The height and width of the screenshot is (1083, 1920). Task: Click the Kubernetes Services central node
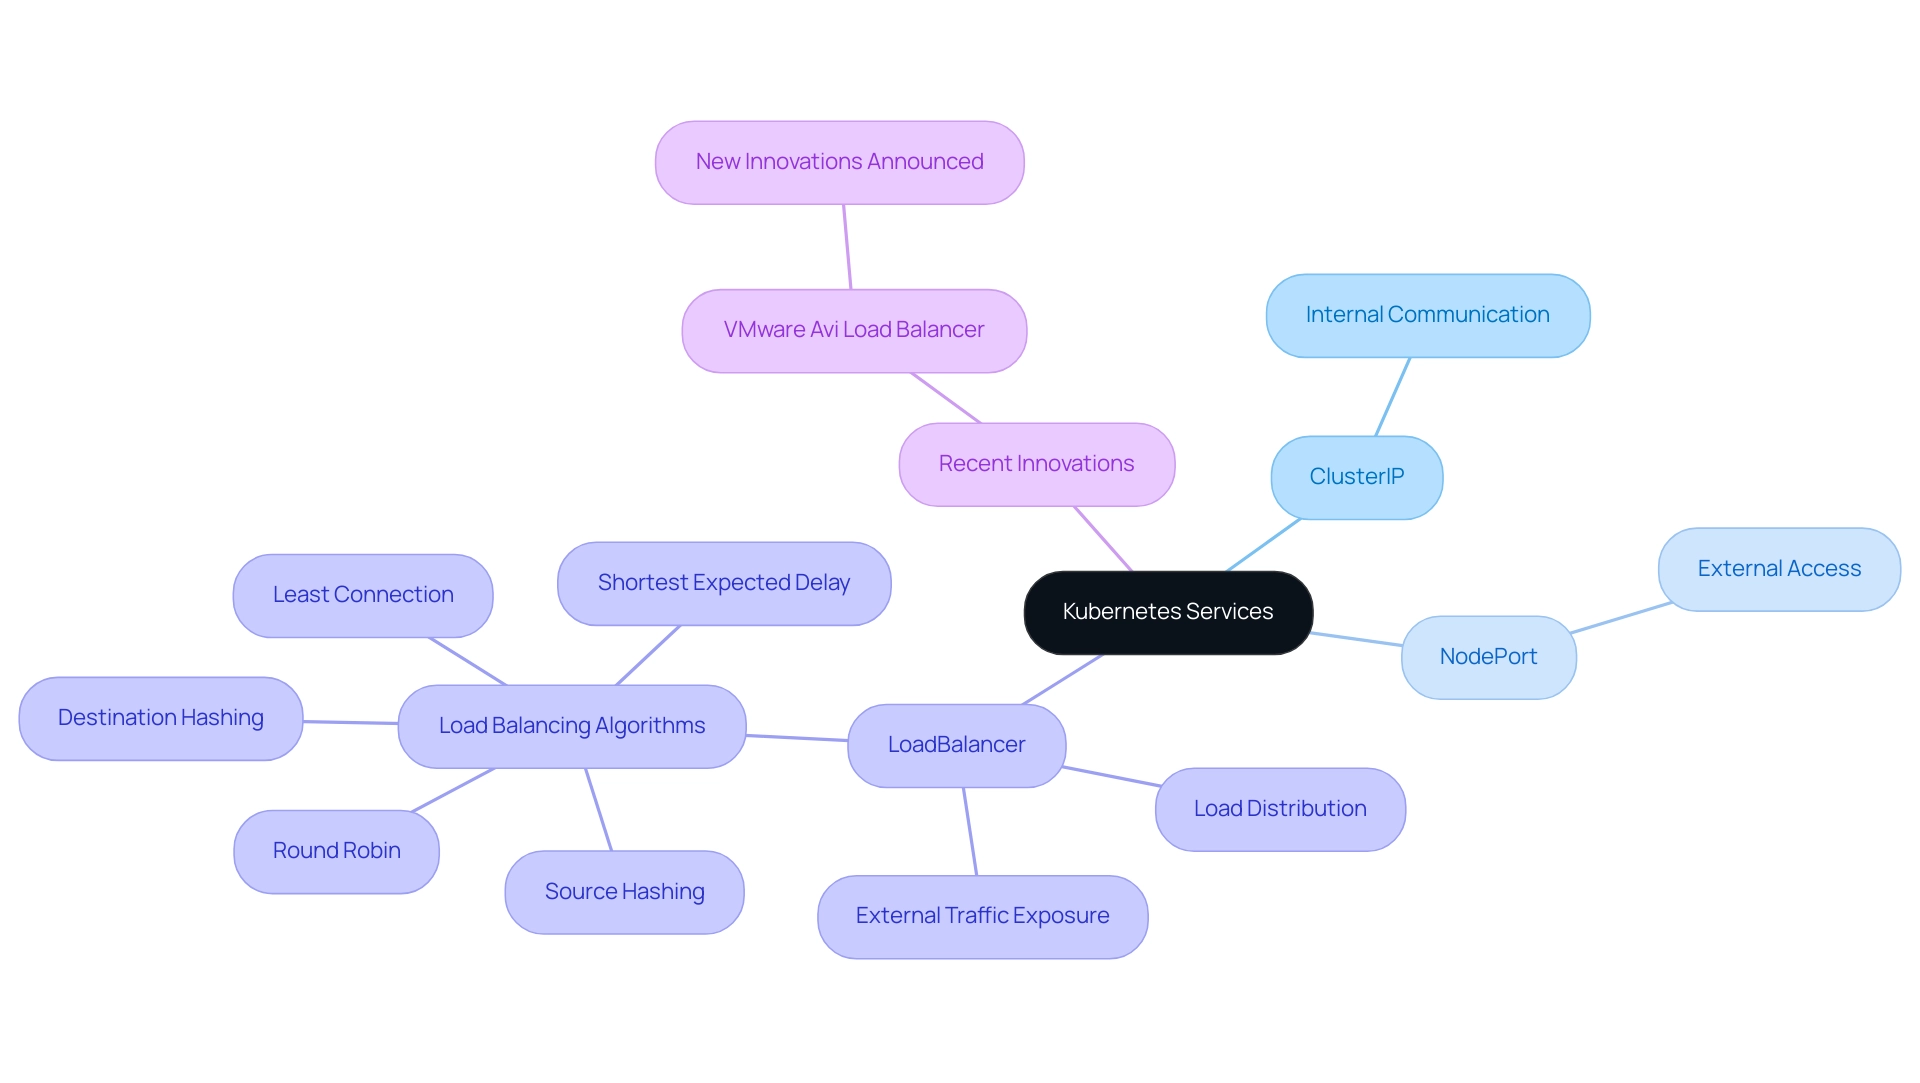1167,611
